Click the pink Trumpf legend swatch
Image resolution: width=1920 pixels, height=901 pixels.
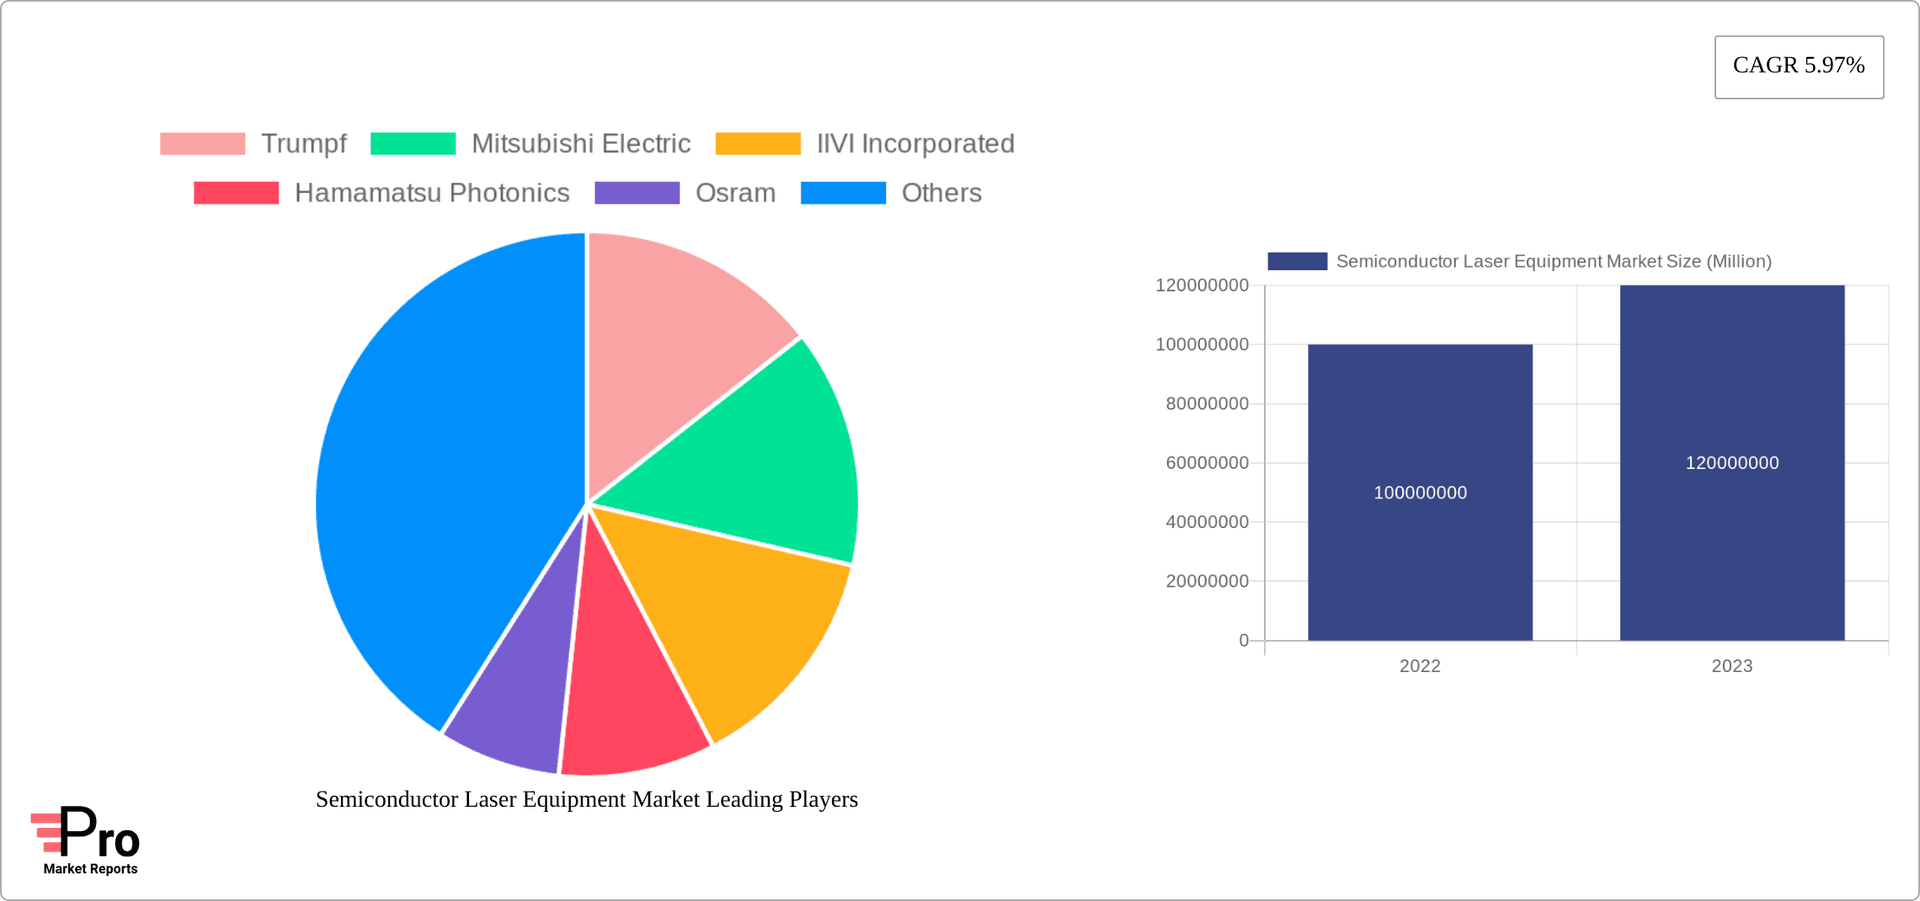[203, 143]
